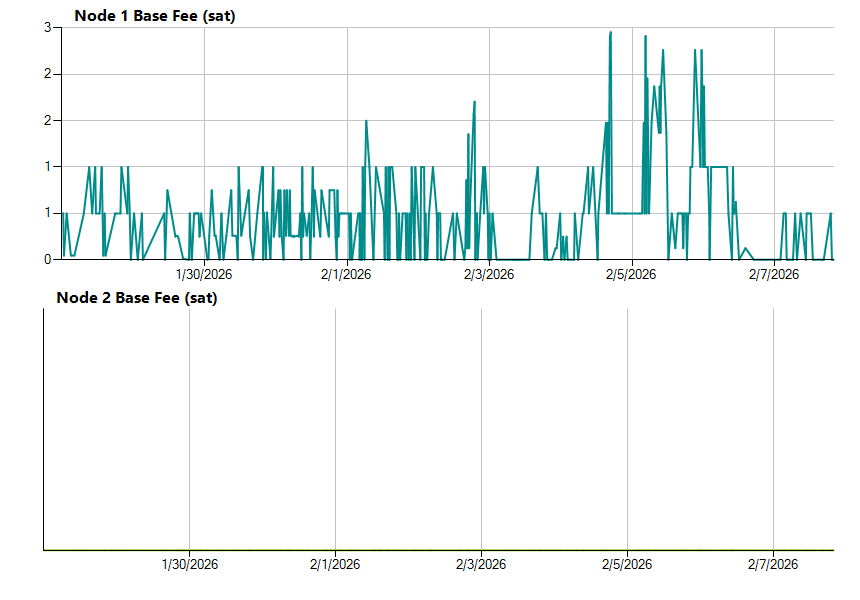This screenshot has height=600, width=860.
Task: Select the 1/30/2026 date label on Node 1 chart
Action: pos(204,274)
